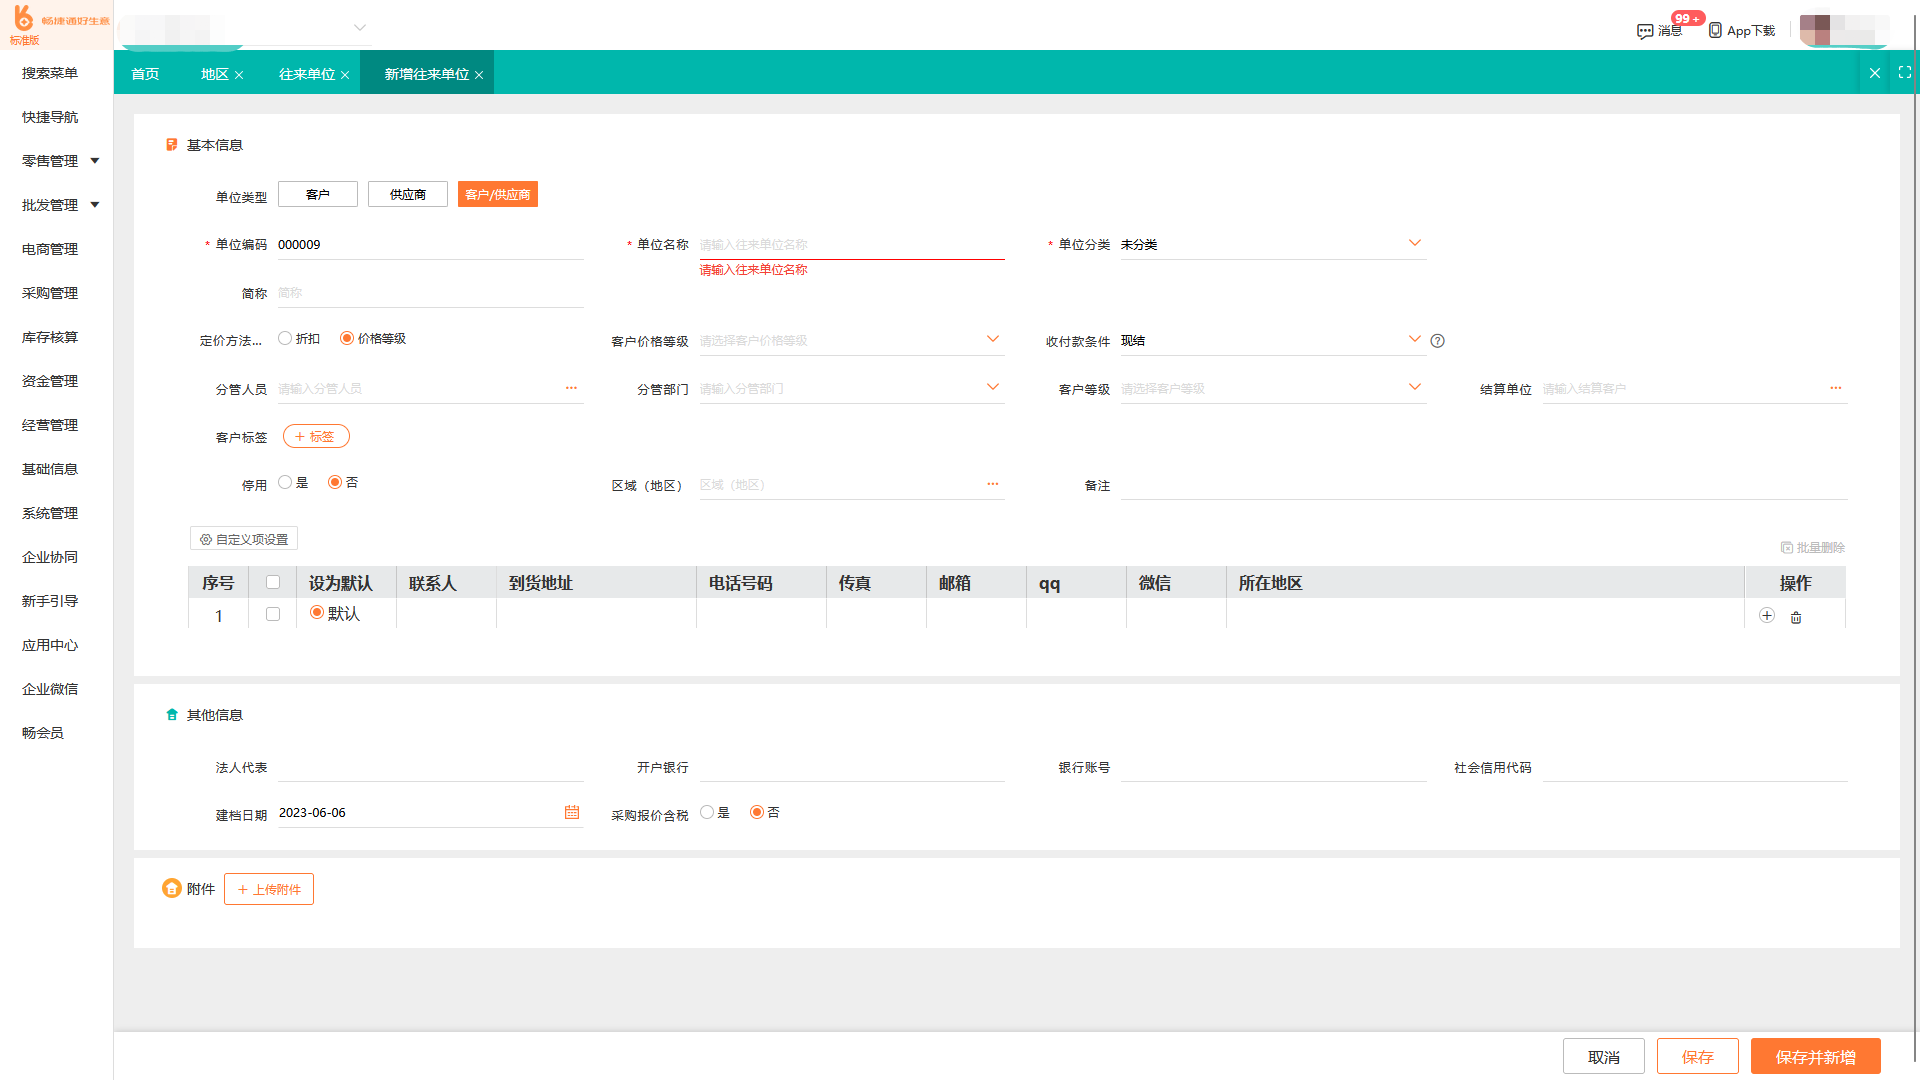Click the 附件 upload section icon
Image resolution: width=1920 pixels, height=1080 pixels.
pos(173,889)
